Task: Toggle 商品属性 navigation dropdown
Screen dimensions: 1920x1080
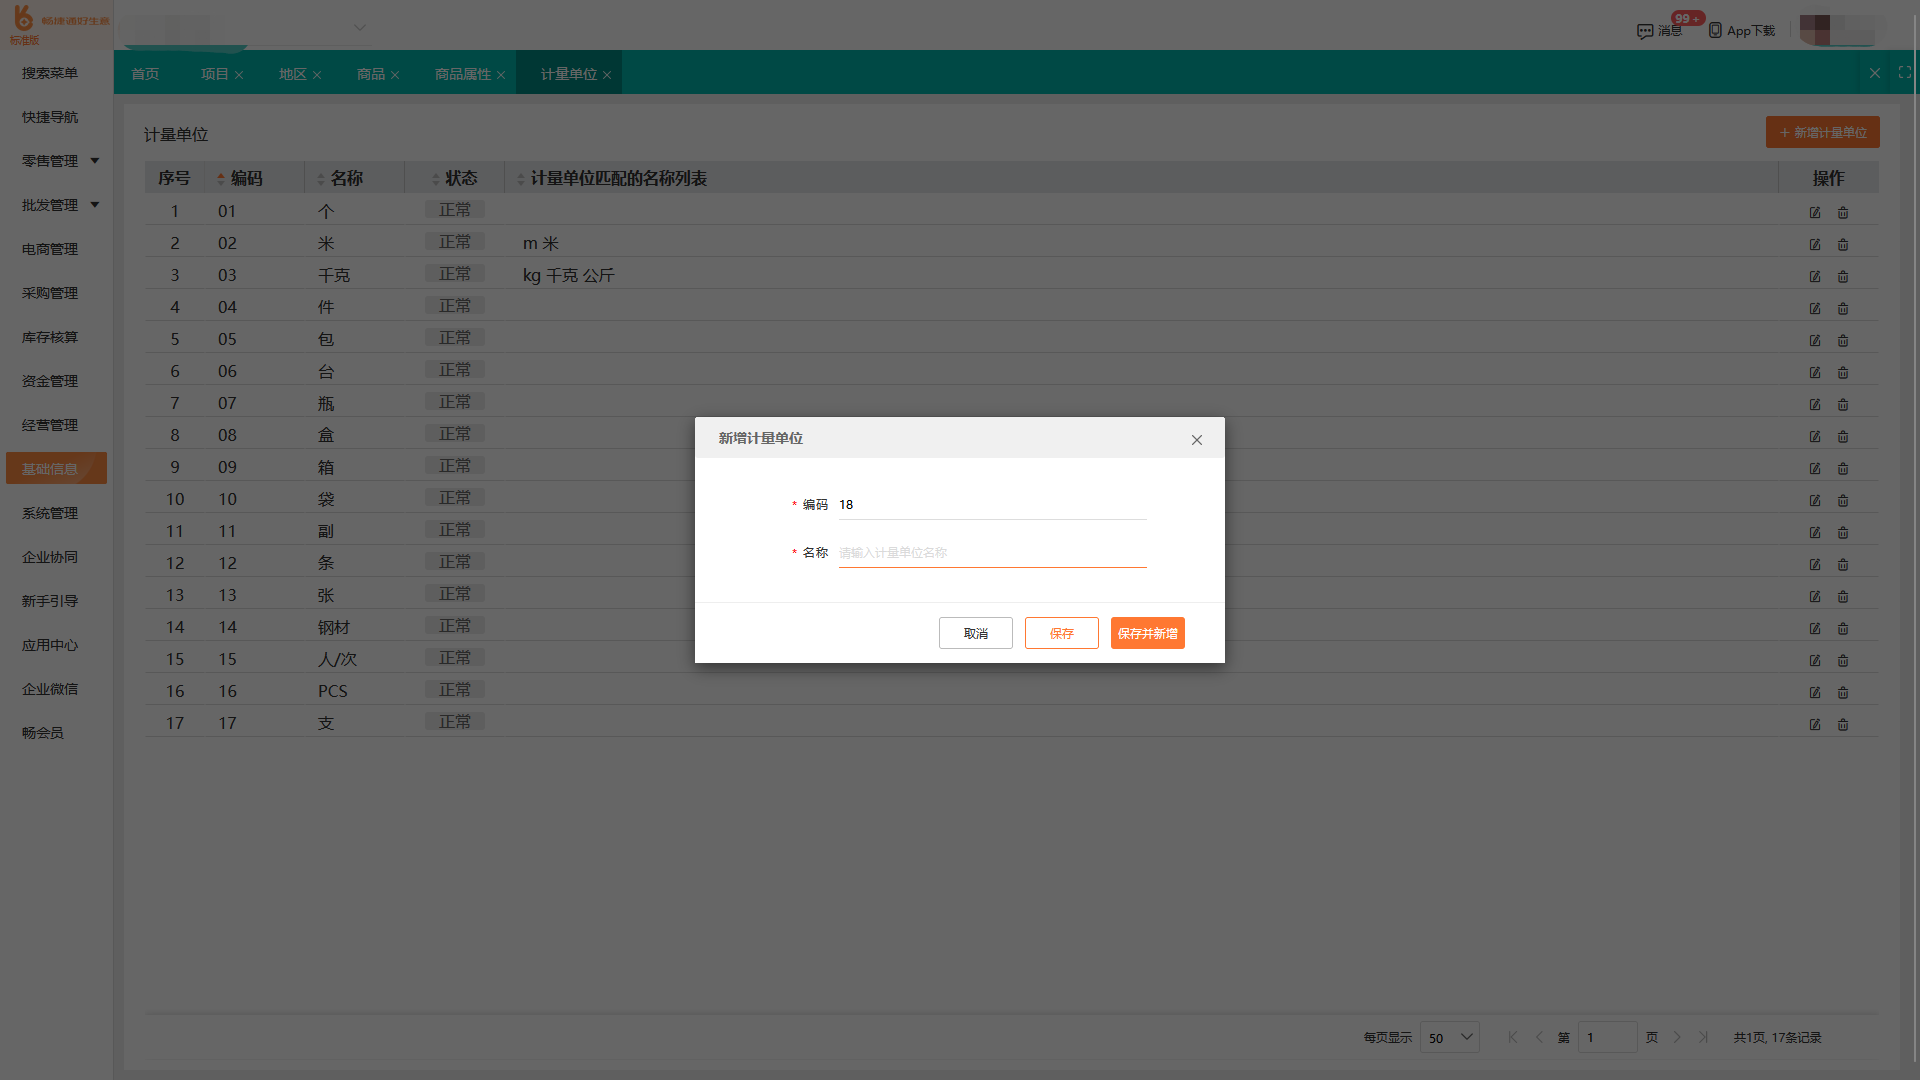Action: [471, 73]
